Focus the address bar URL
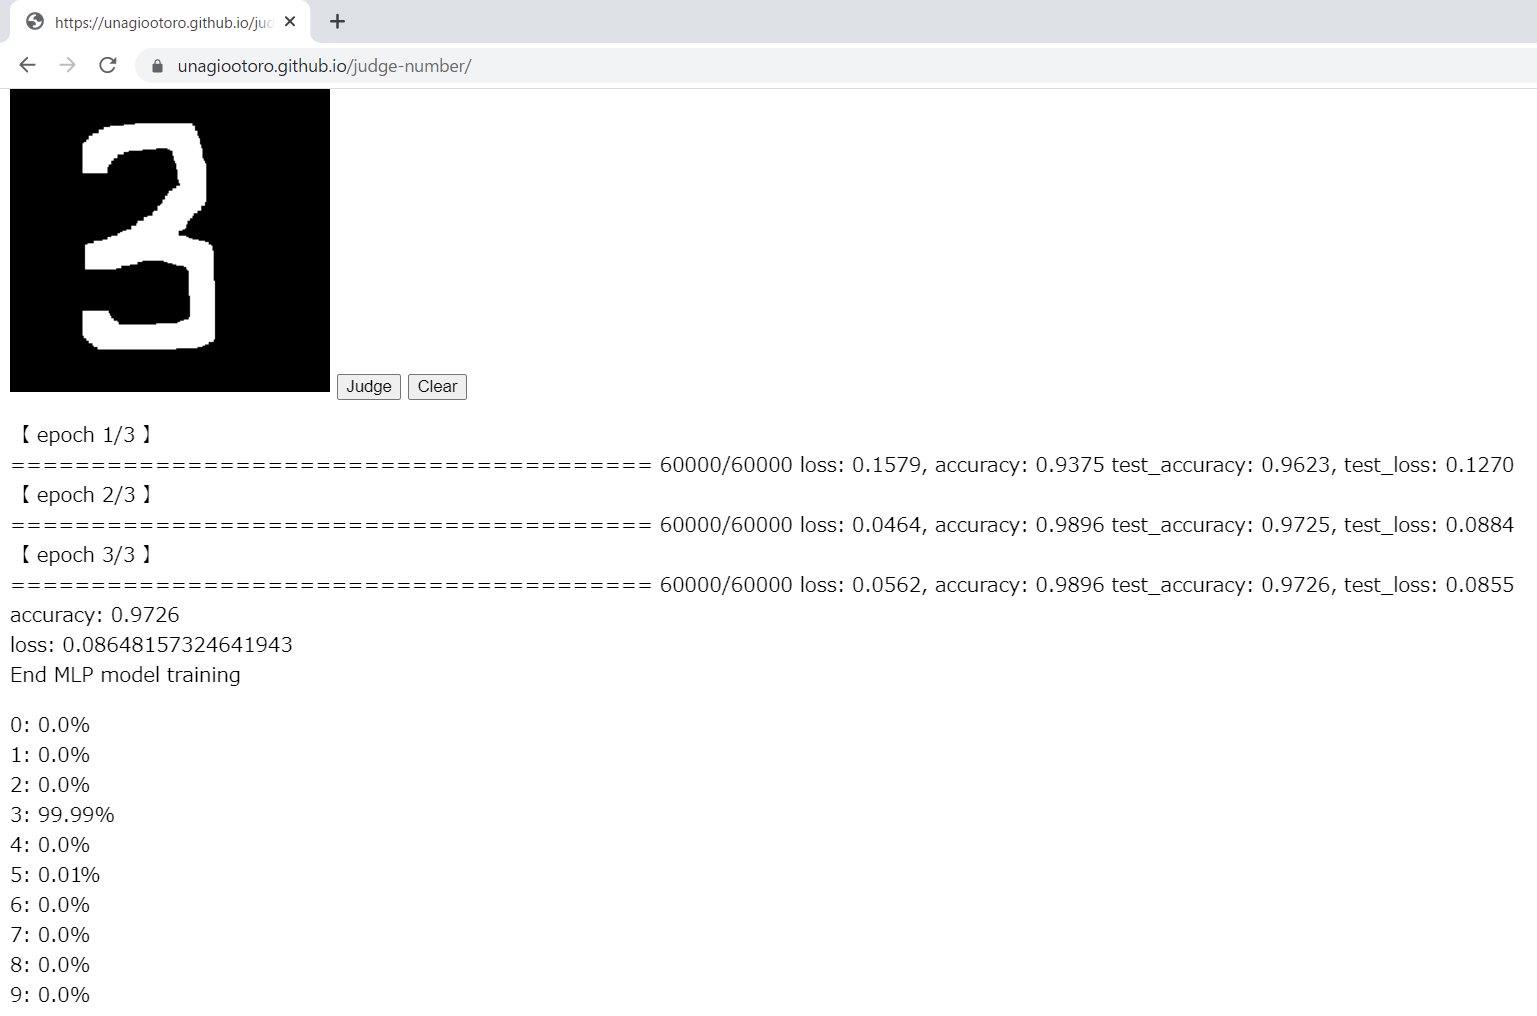This screenshot has height=1016, width=1537. click(x=324, y=66)
